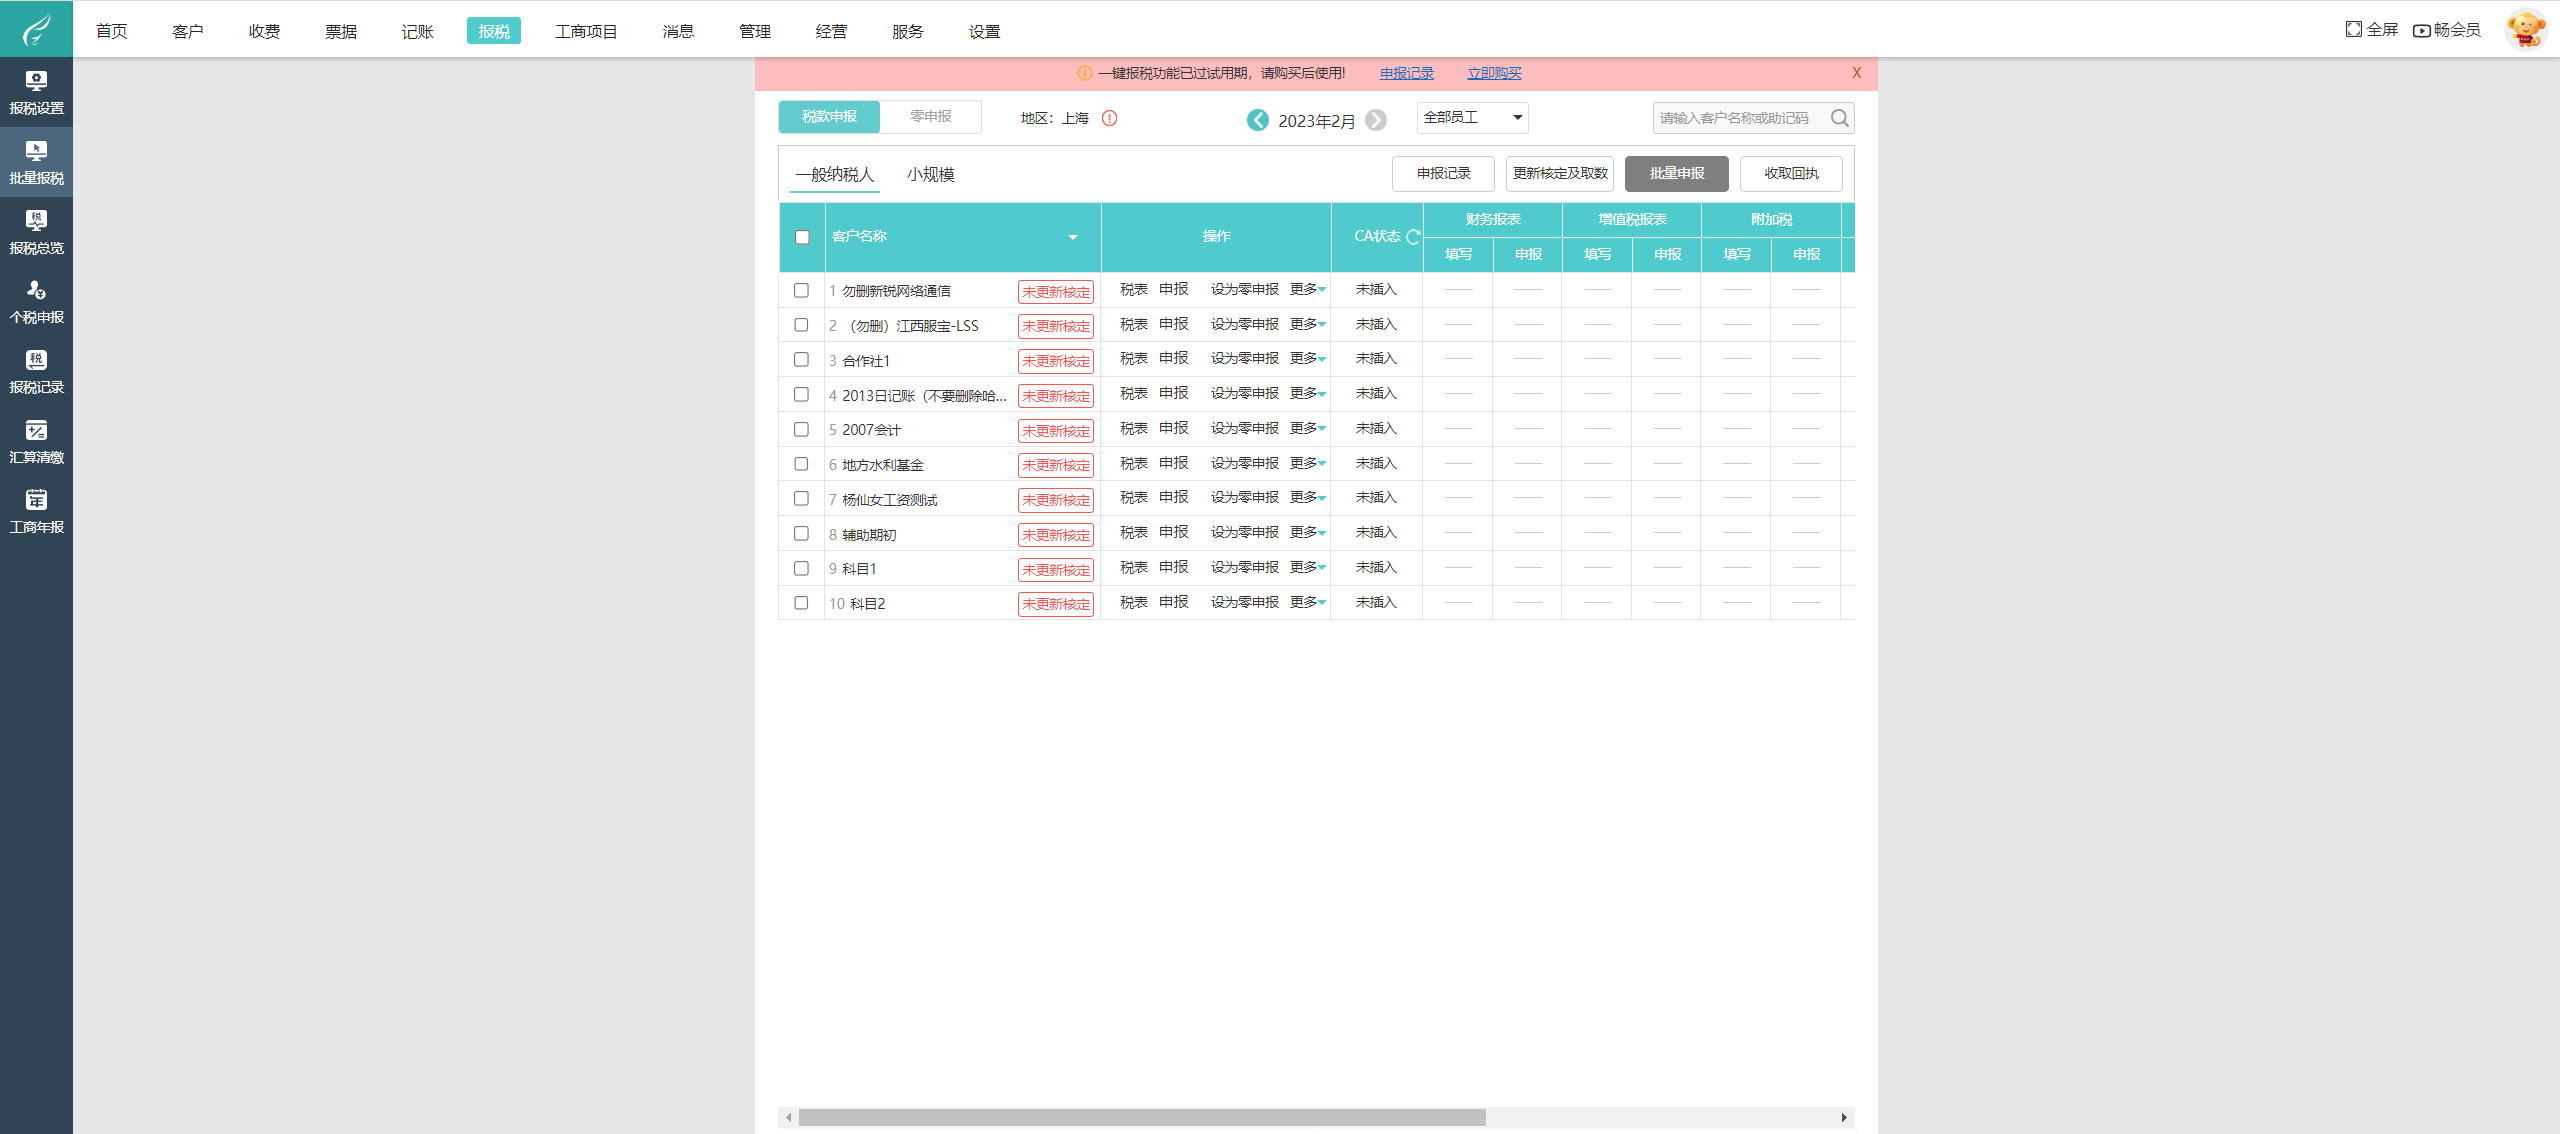
Task: Toggle checkbox for 2007会计 row
Action: 802,429
